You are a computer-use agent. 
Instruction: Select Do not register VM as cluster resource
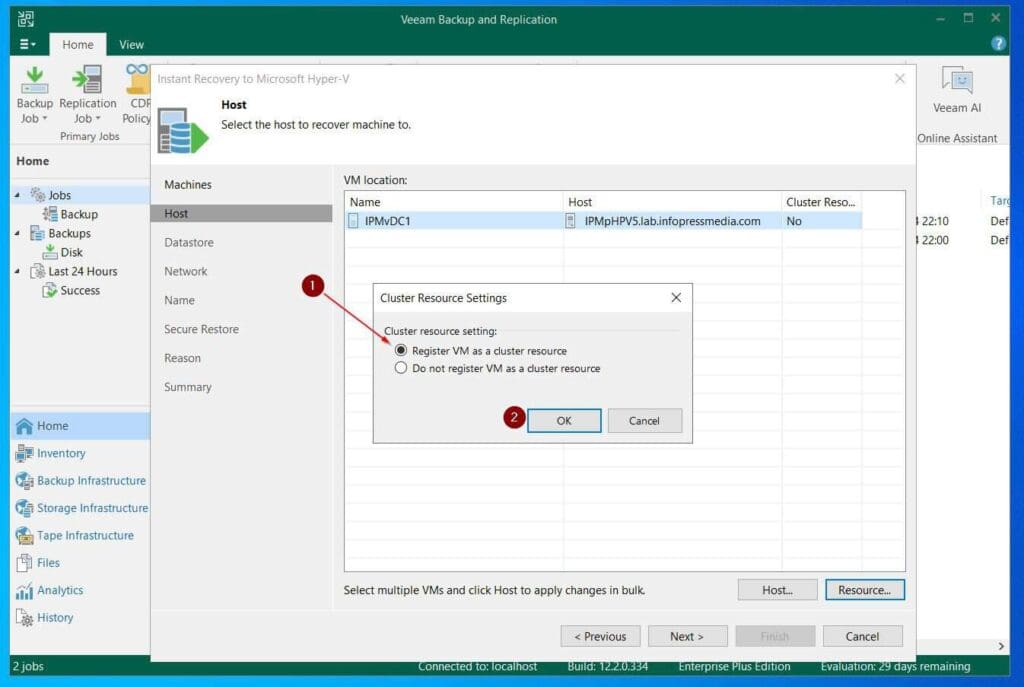click(401, 368)
